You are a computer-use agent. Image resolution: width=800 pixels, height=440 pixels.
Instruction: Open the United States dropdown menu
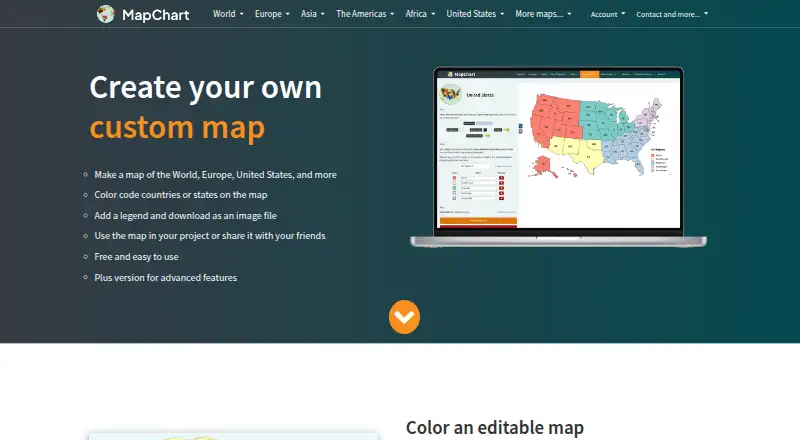(x=475, y=14)
